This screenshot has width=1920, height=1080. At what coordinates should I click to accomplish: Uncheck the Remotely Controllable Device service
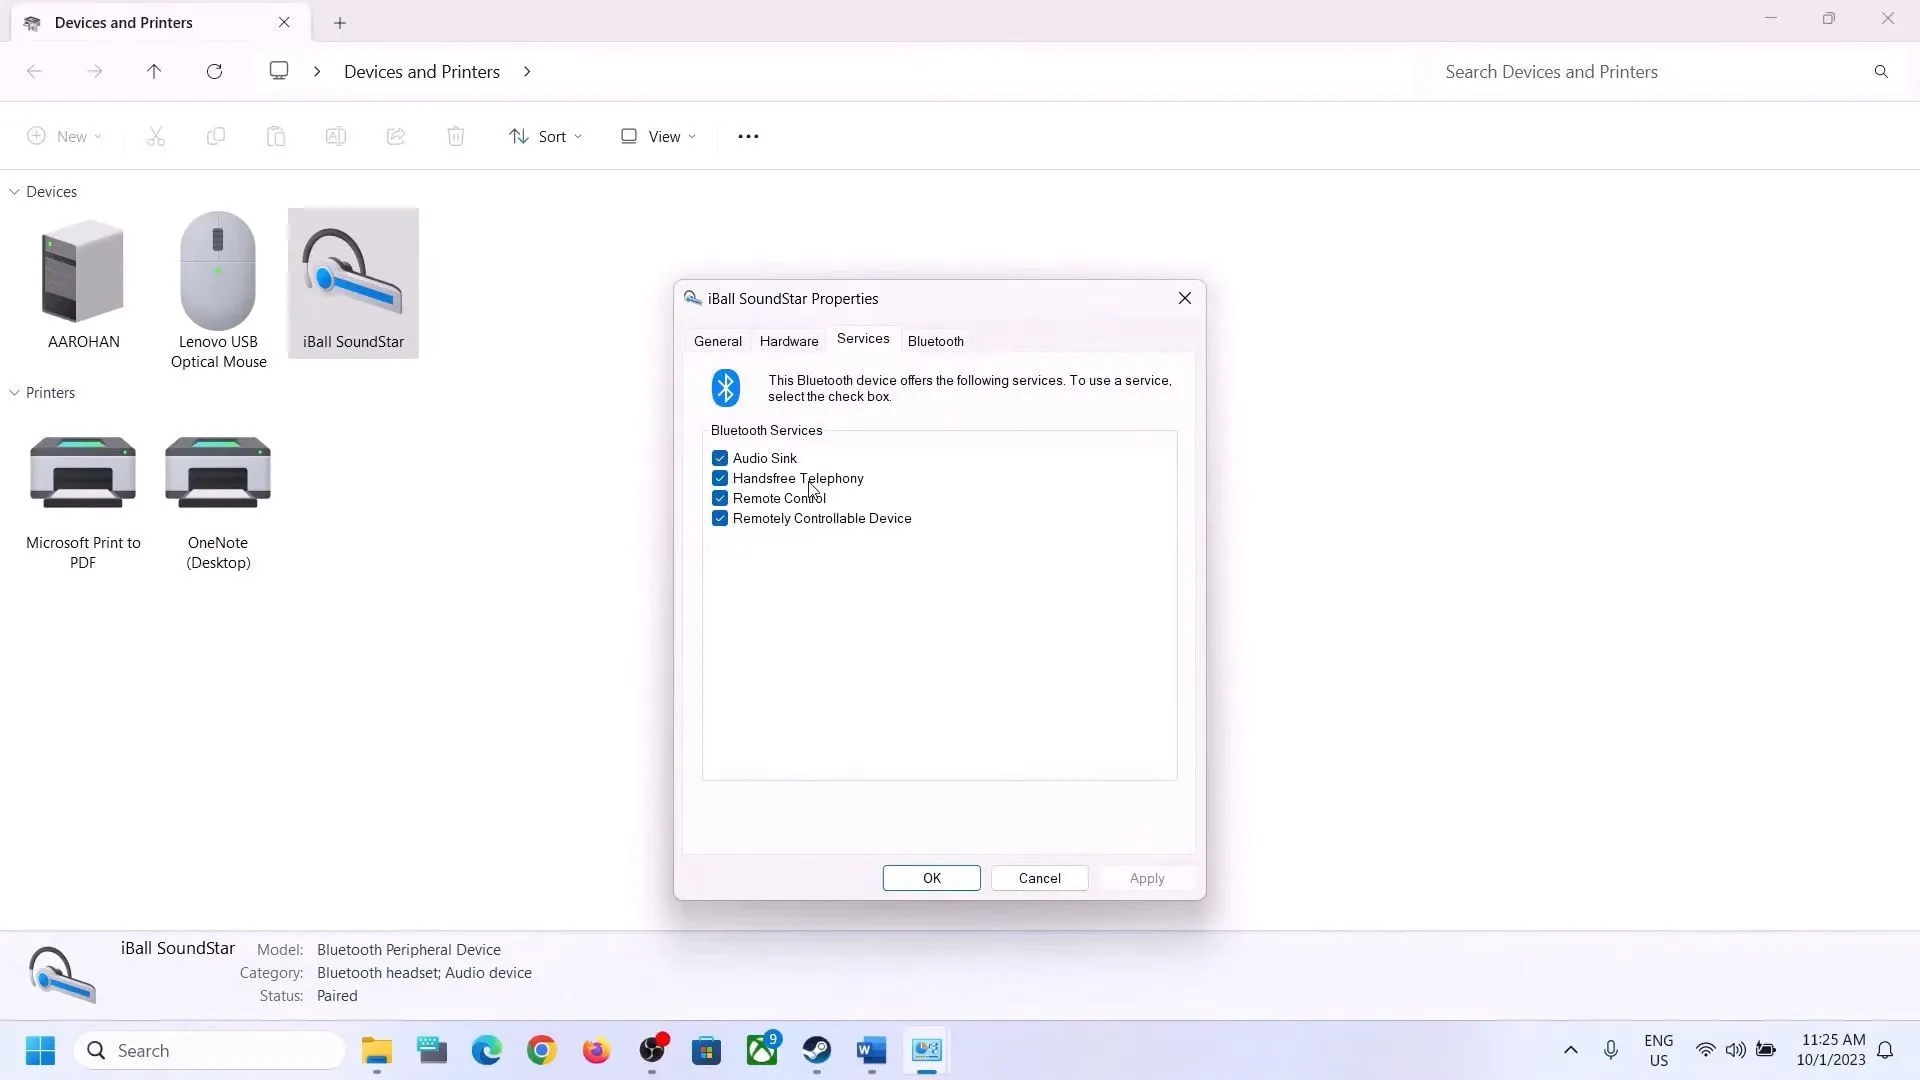point(720,518)
